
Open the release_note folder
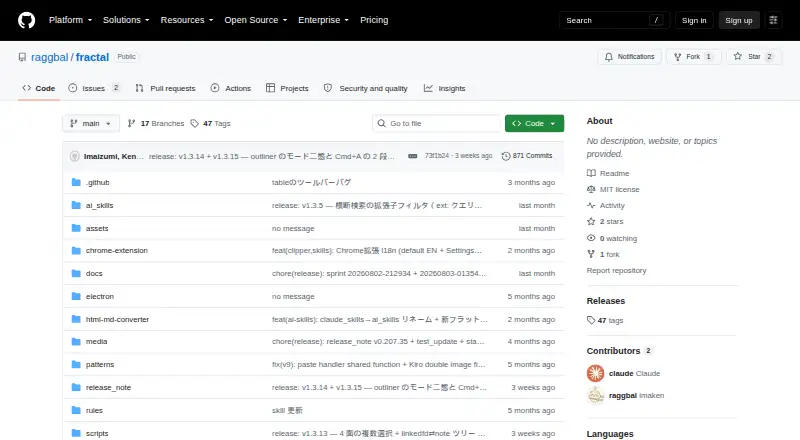[x=108, y=387]
